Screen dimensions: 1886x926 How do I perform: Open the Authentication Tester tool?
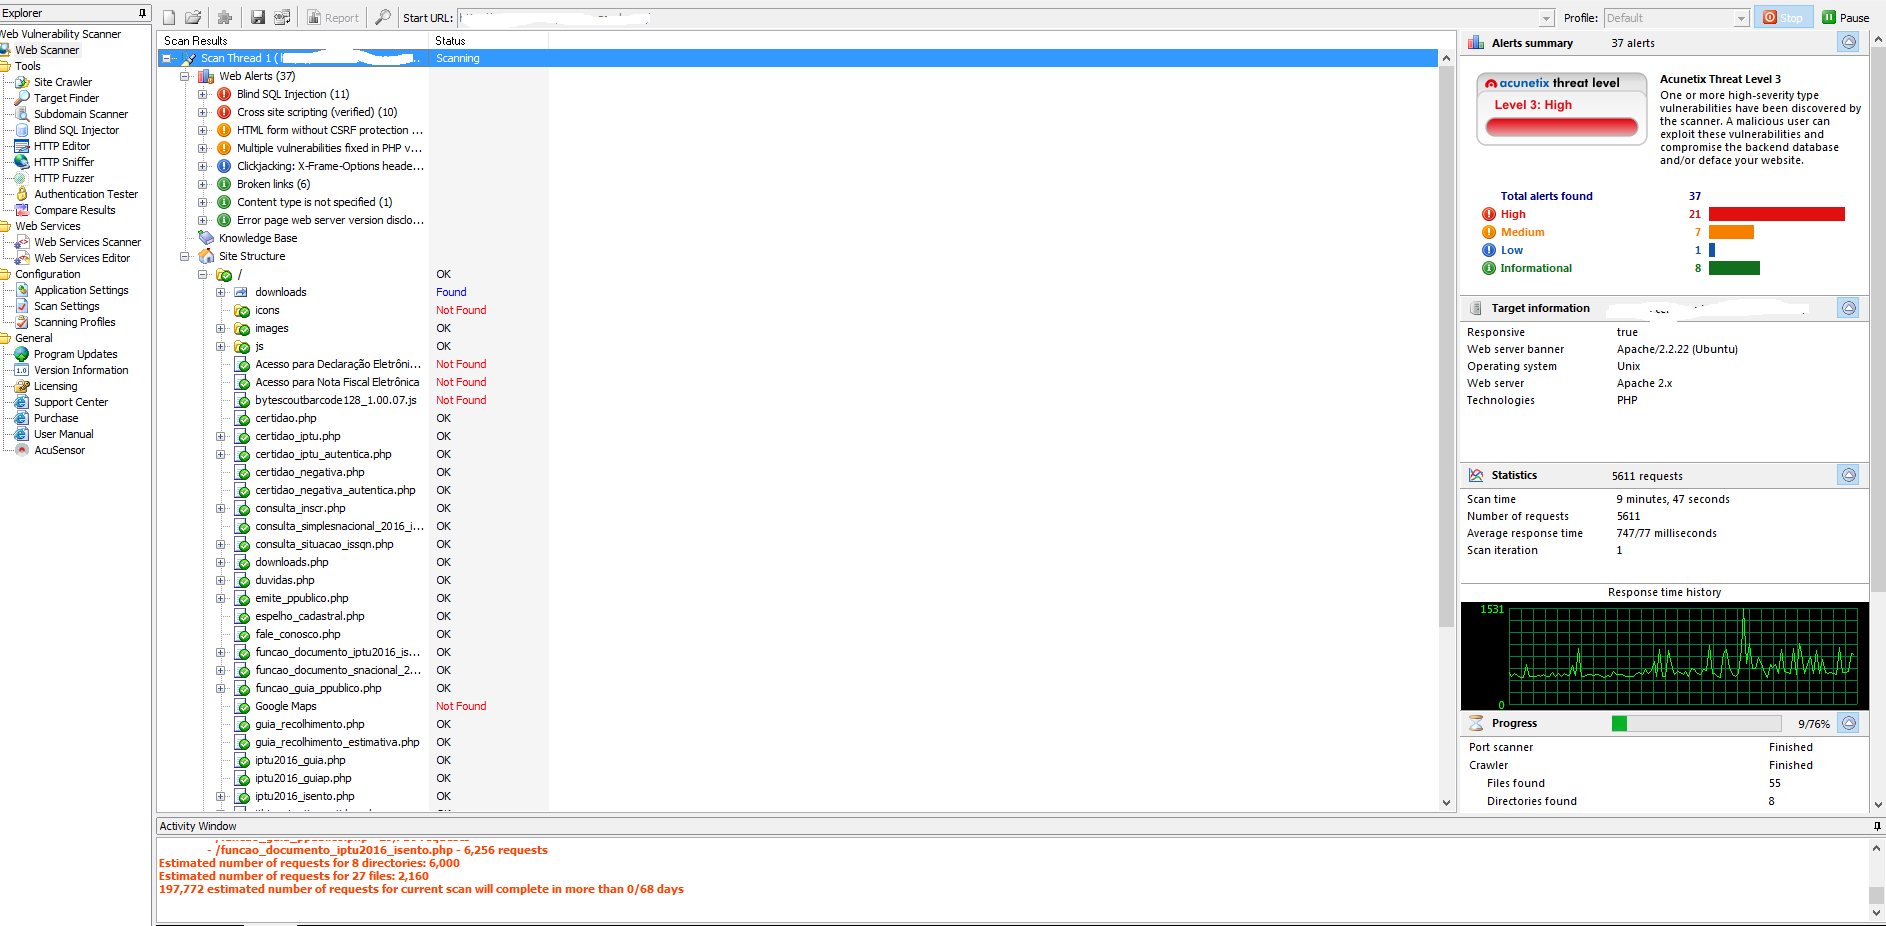click(86, 194)
